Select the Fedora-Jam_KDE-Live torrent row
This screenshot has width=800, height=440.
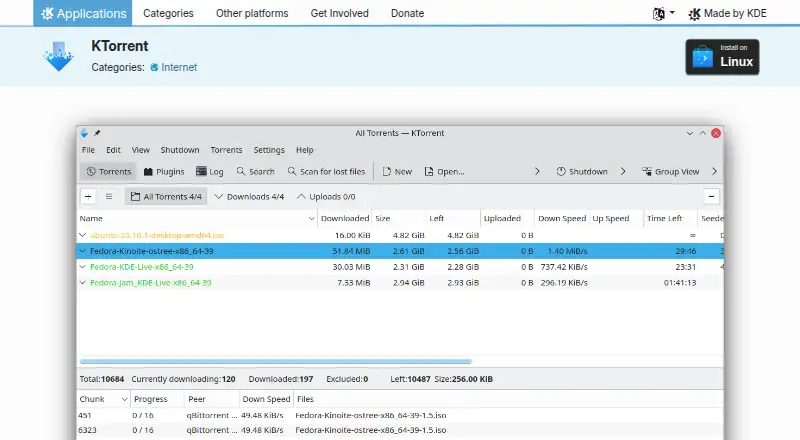400,283
